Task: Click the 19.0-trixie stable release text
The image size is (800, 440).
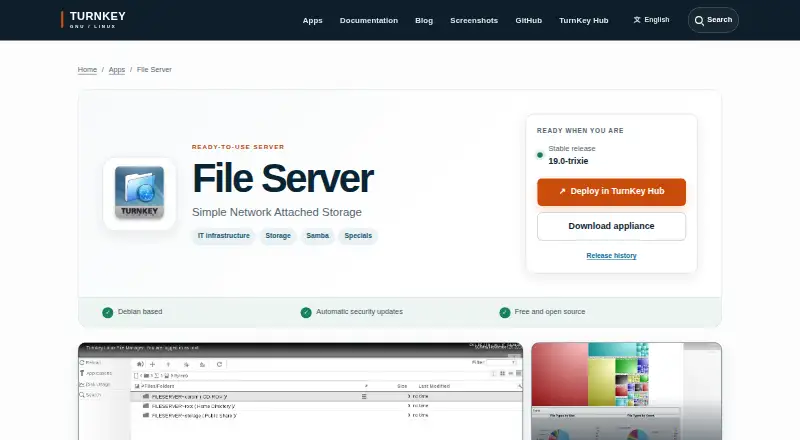Action: pyautogui.click(x=568, y=161)
